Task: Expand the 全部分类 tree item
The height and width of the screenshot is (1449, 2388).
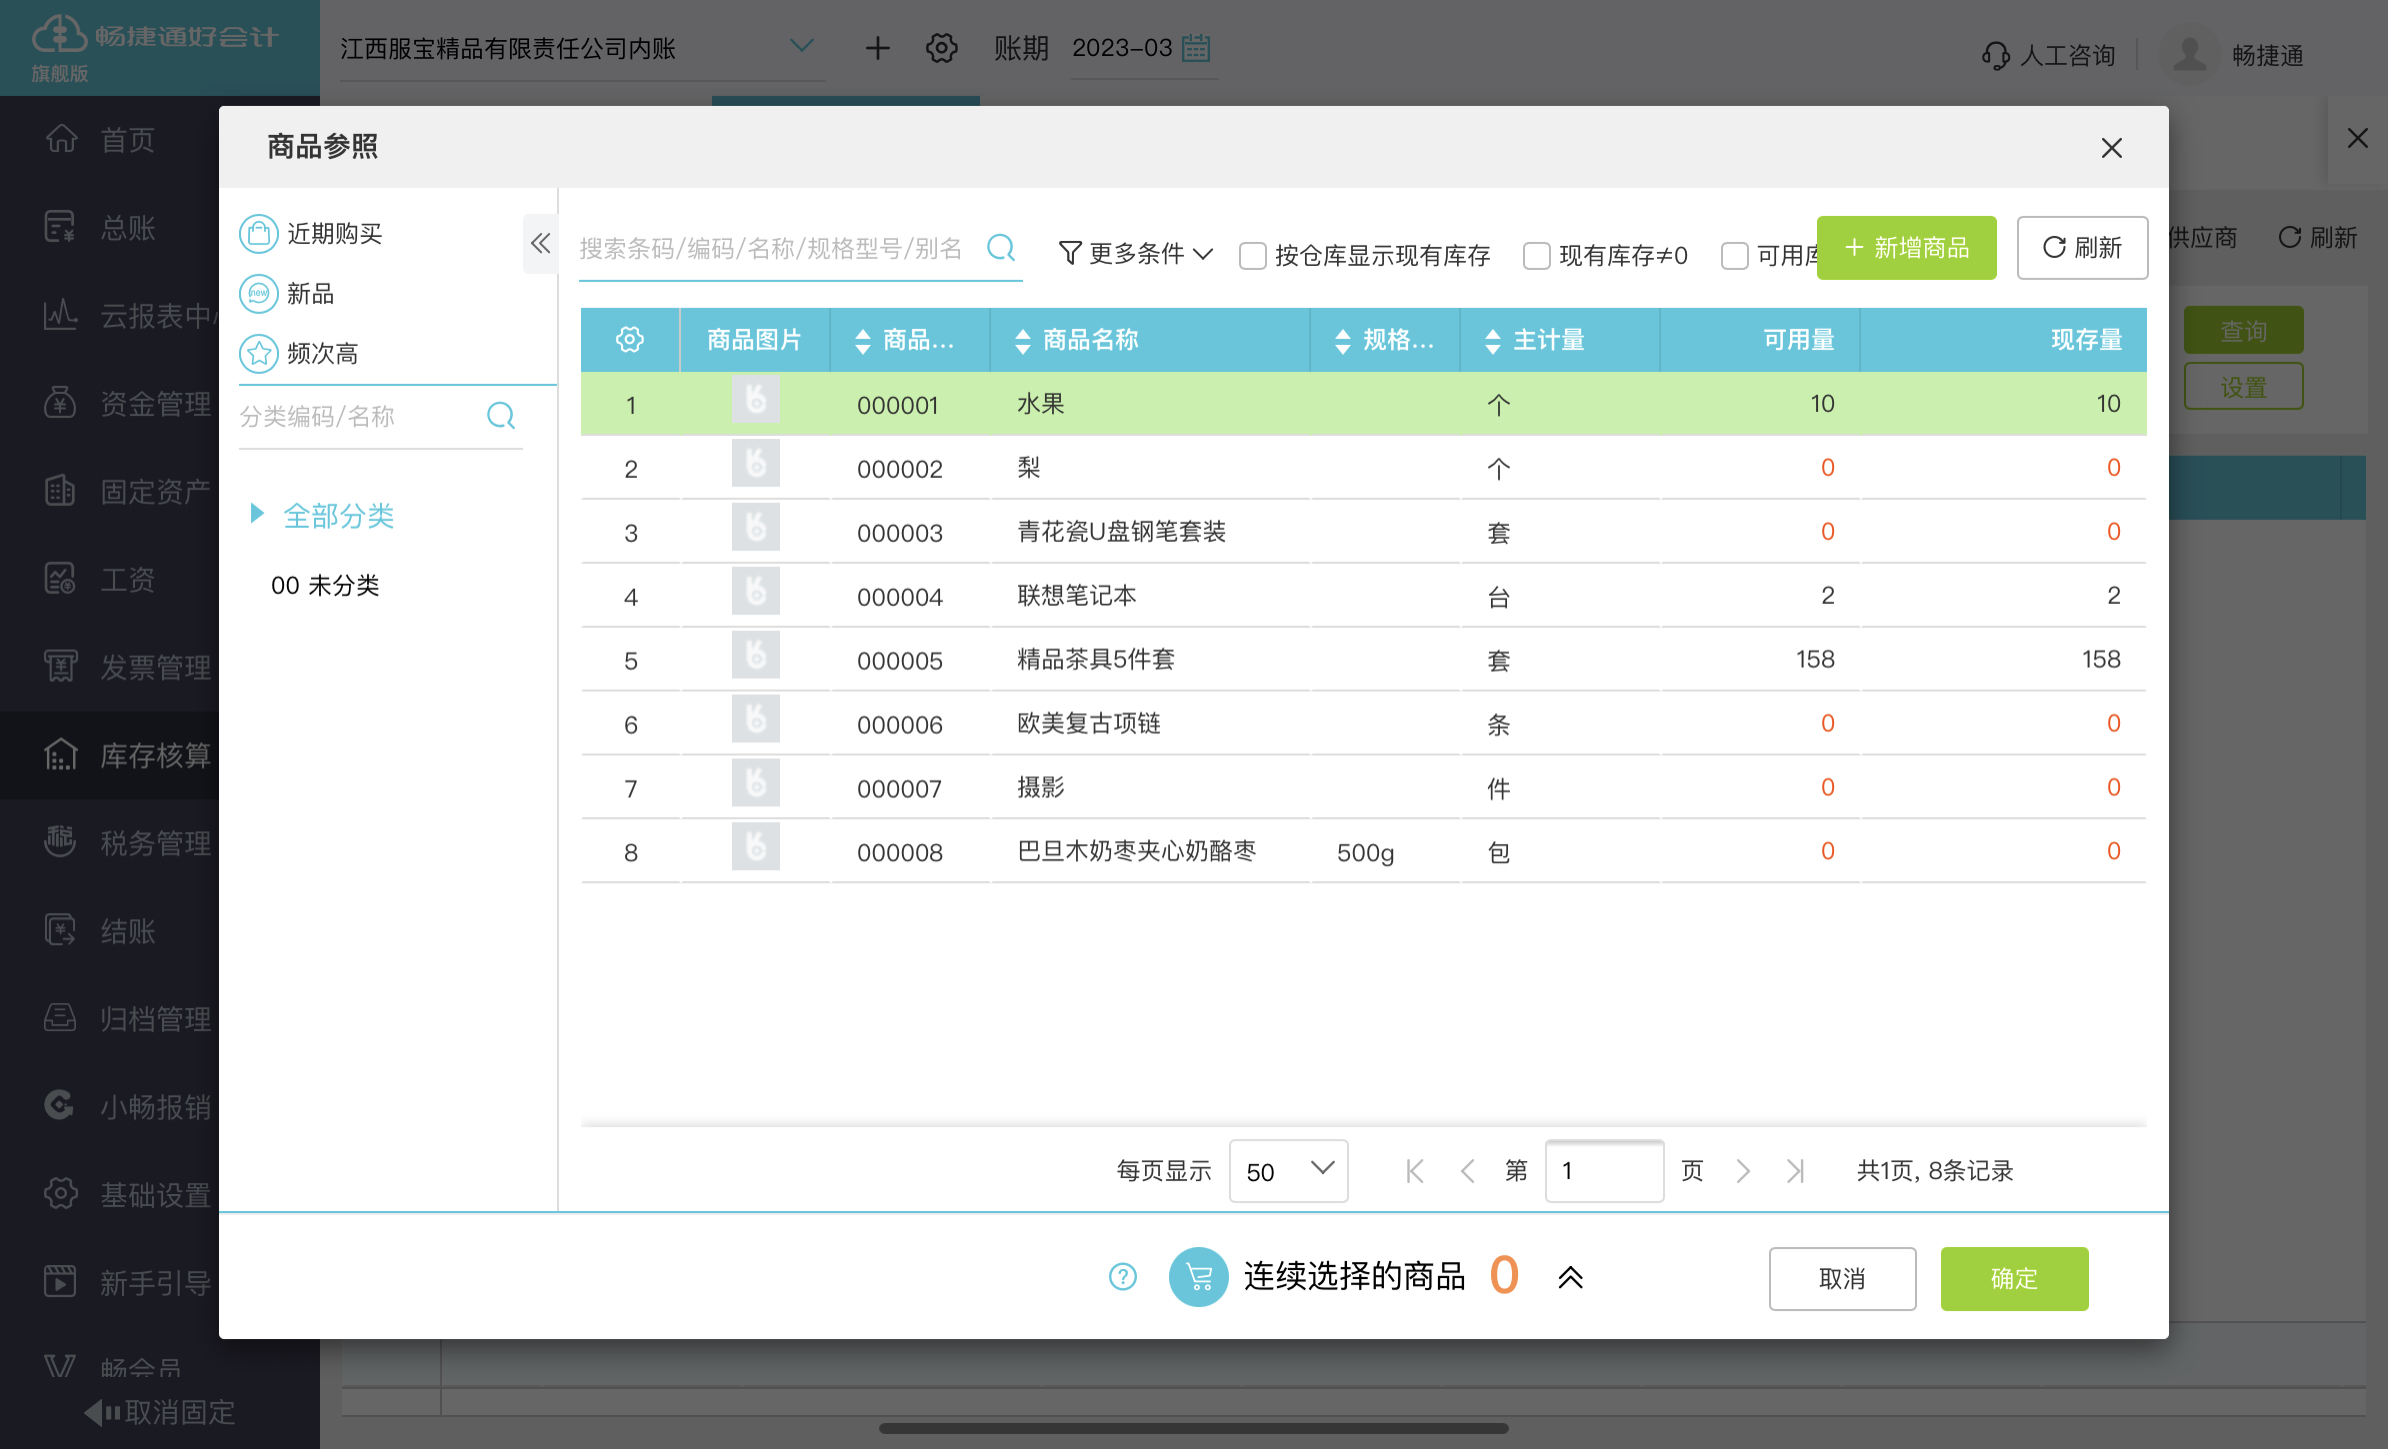Action: coord(259,515)
